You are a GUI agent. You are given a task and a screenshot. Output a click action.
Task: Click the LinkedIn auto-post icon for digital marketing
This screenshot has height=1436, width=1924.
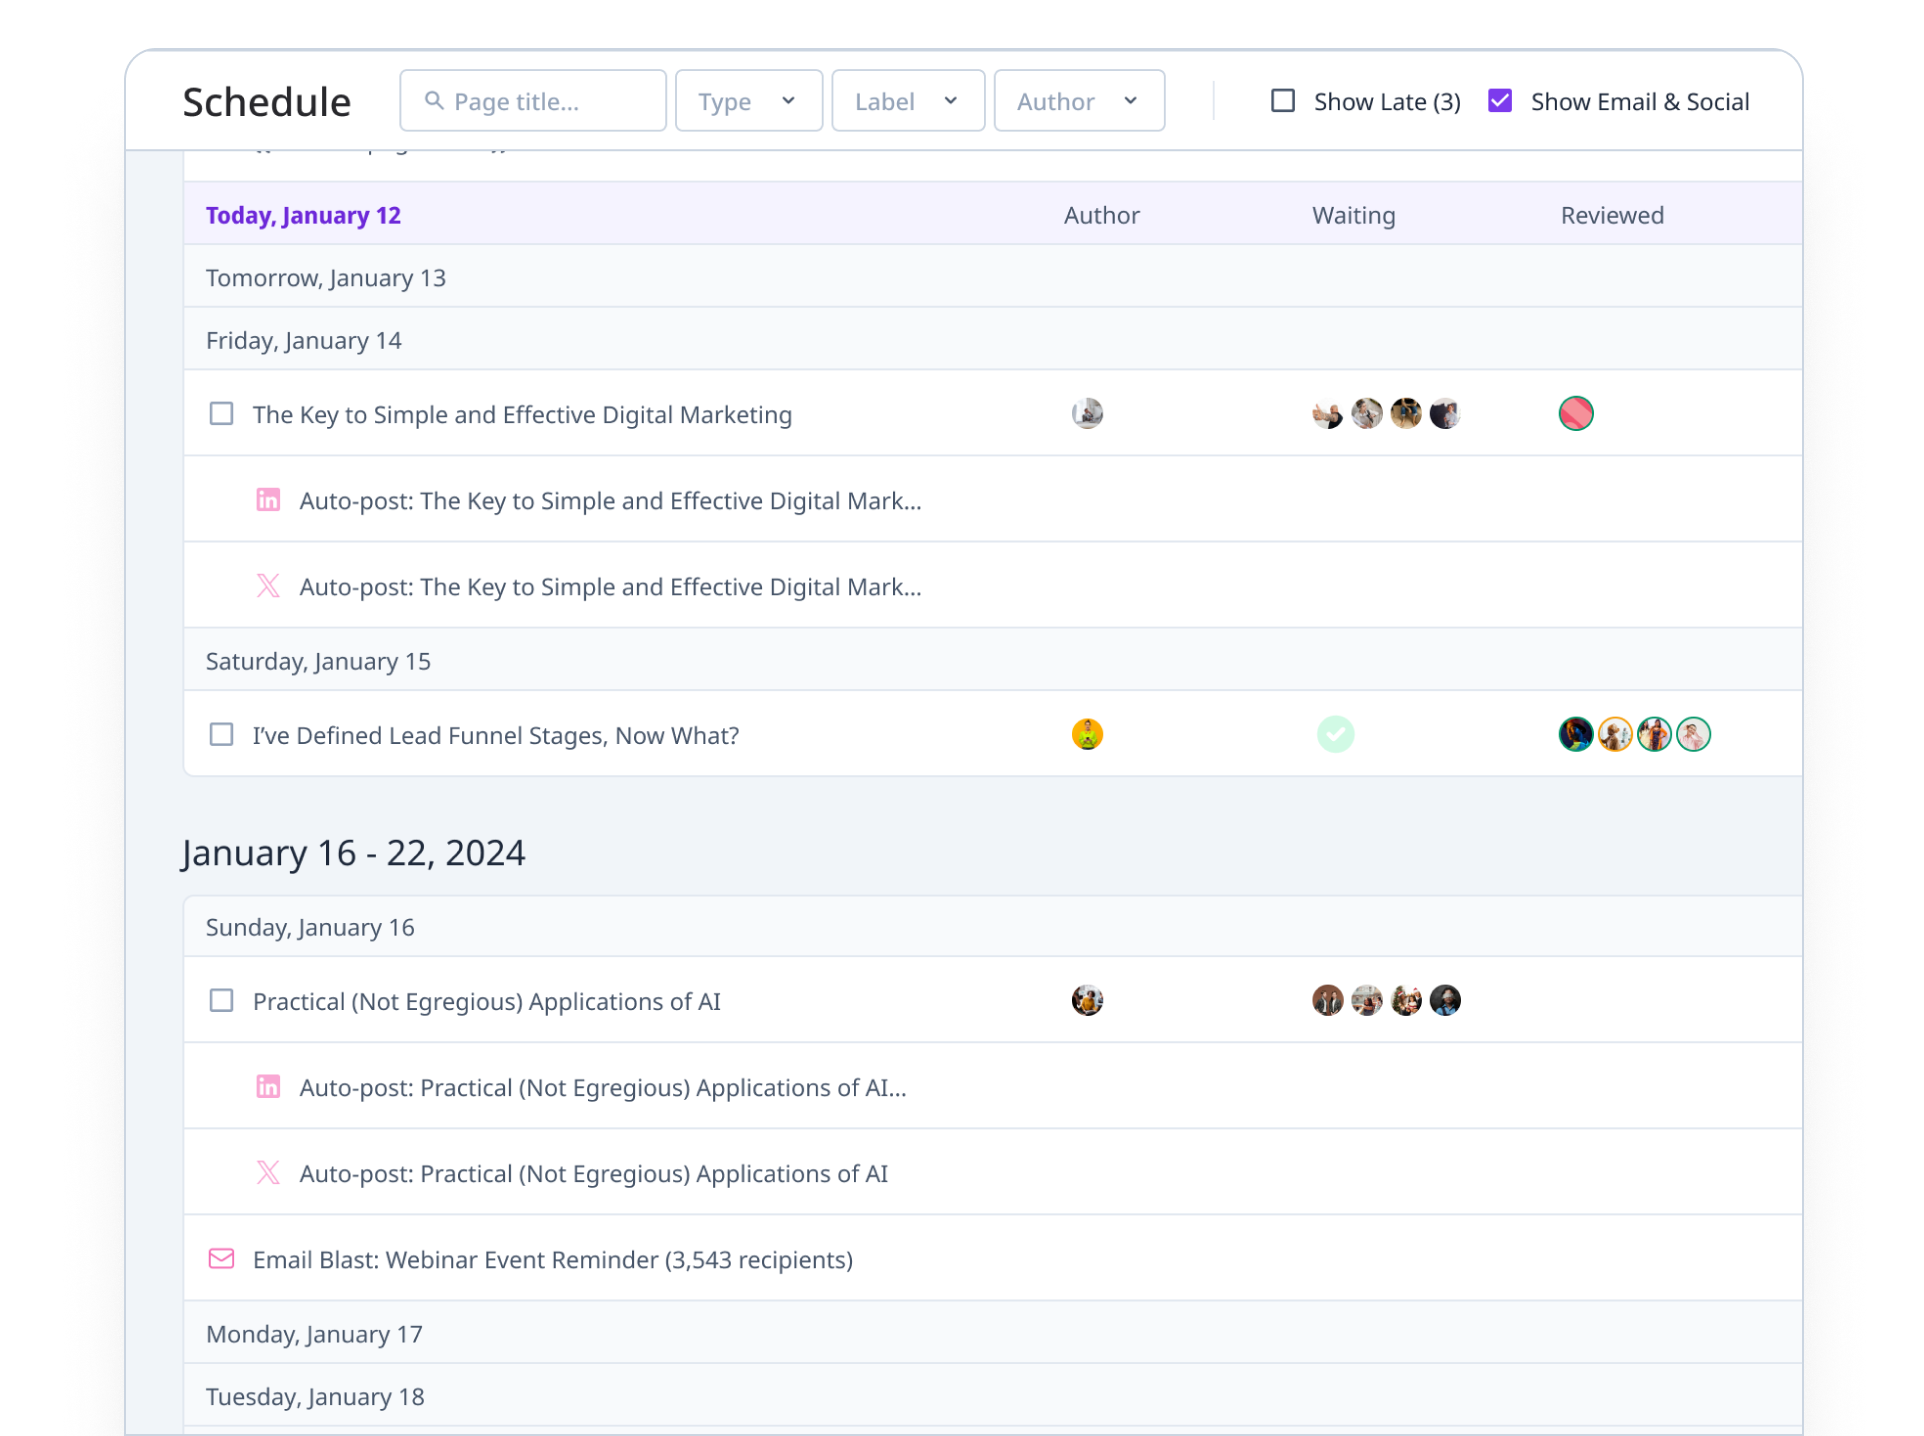[268, 499]
